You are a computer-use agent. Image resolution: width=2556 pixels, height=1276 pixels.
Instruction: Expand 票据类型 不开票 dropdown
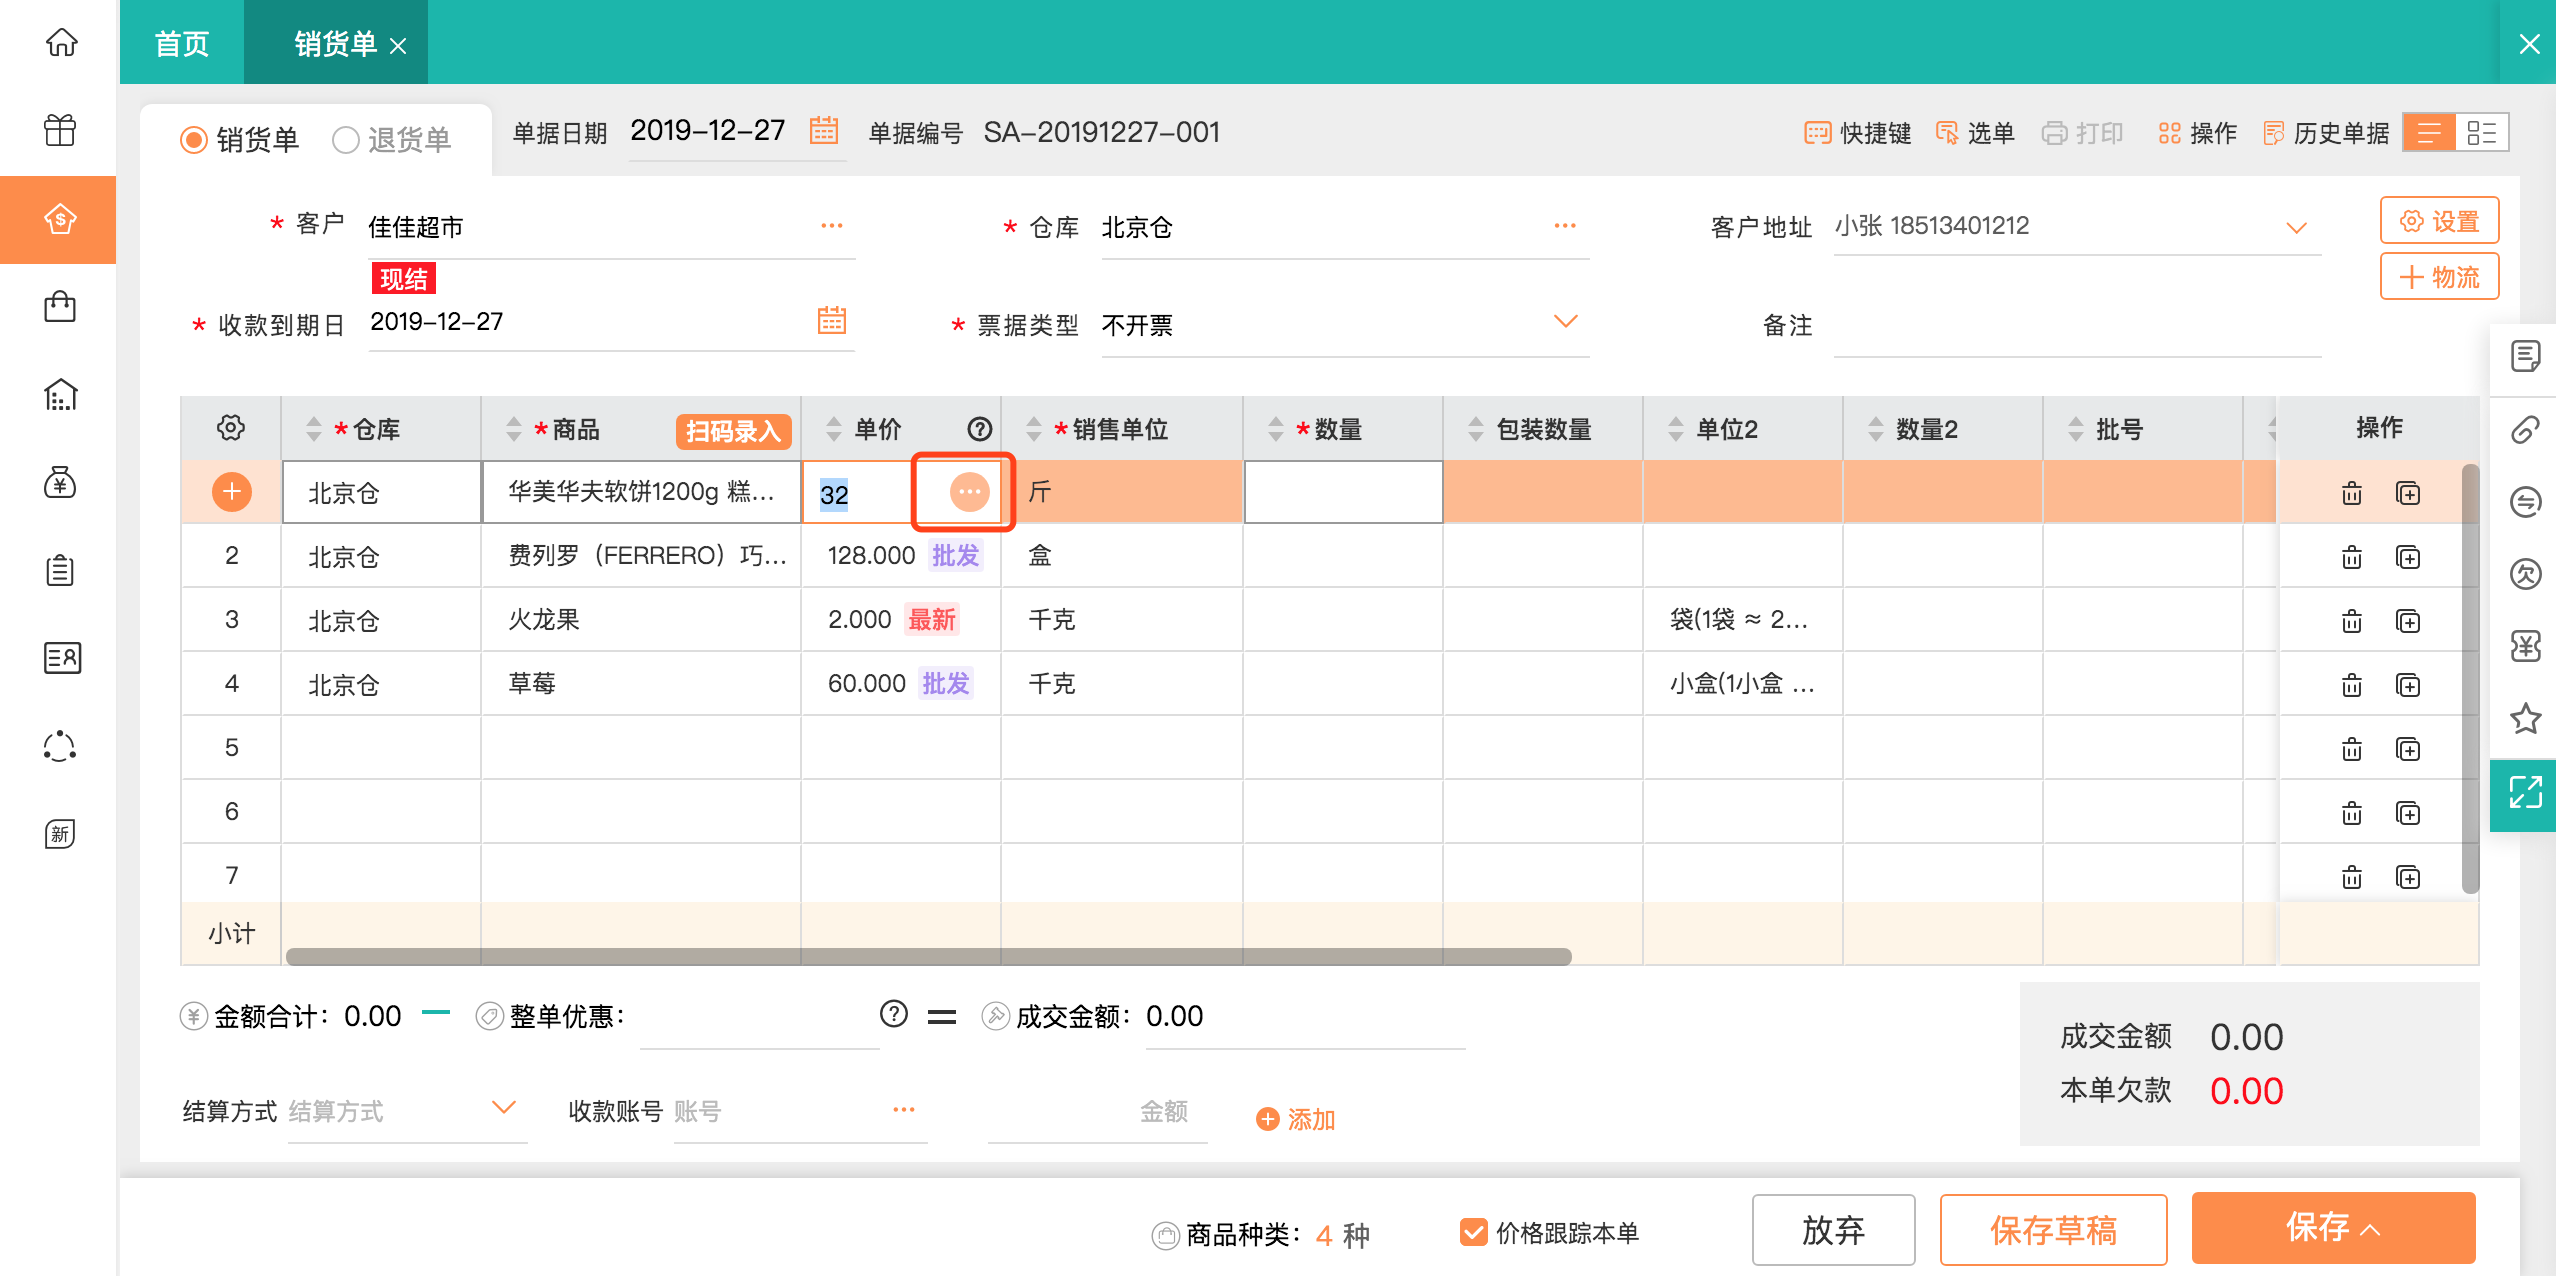pos(1565,323)
